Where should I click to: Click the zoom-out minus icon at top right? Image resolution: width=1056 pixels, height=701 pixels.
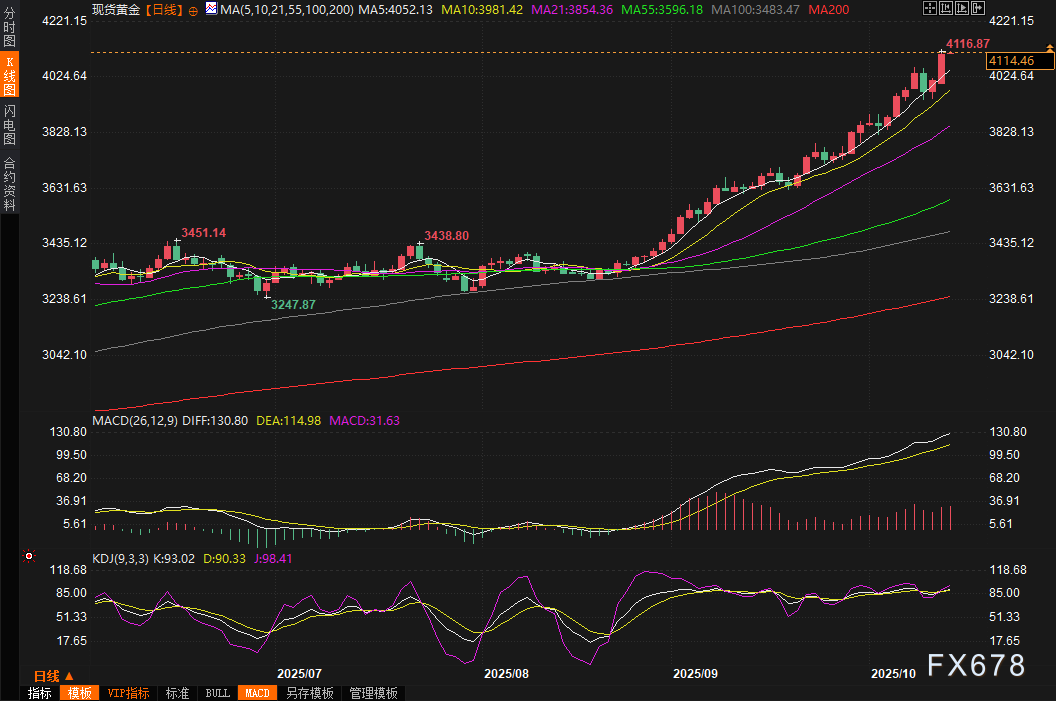[x=979, y=8]
